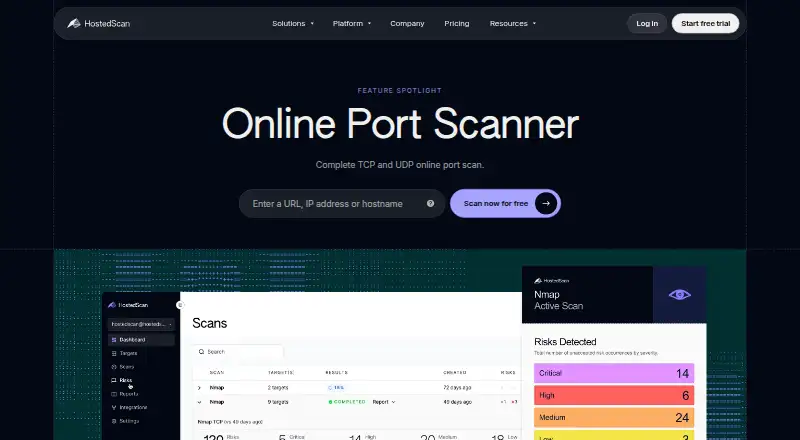Click the SCAN column header

pos(217,373)
